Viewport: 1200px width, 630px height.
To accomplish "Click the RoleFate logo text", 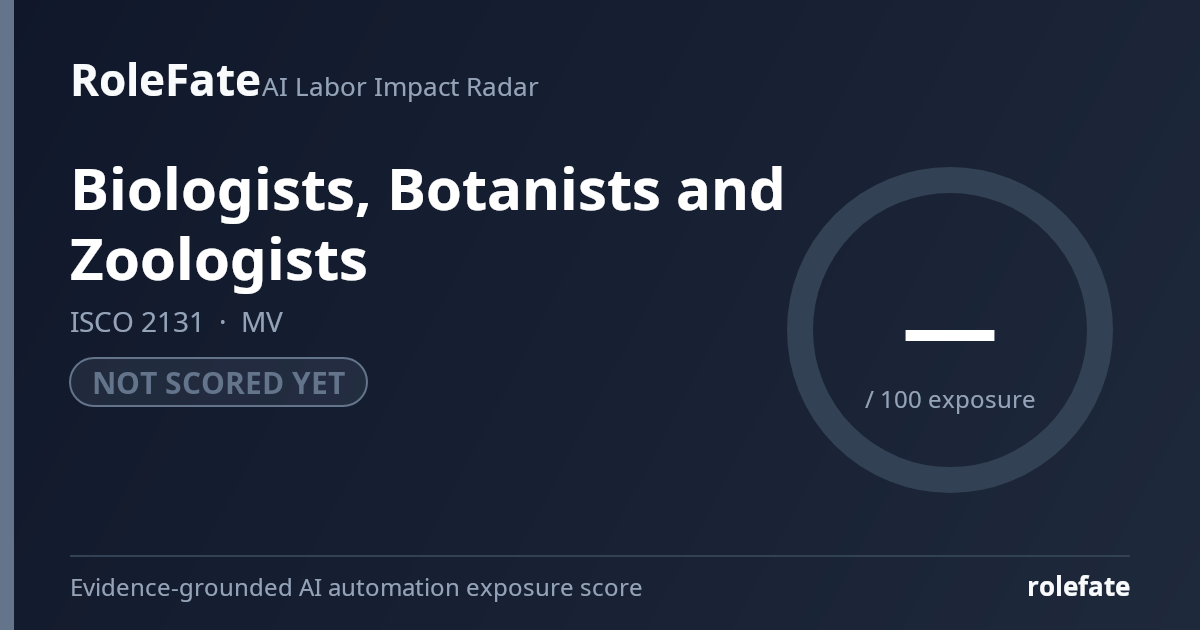I will coord(165,79).
